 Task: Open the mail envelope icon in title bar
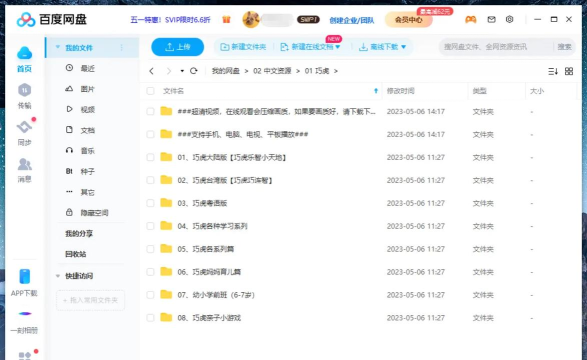tap(491, 19)
